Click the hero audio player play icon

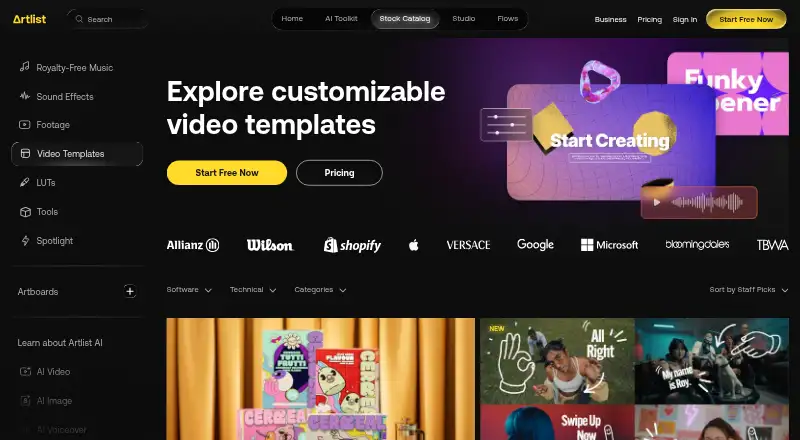[657, 203]
